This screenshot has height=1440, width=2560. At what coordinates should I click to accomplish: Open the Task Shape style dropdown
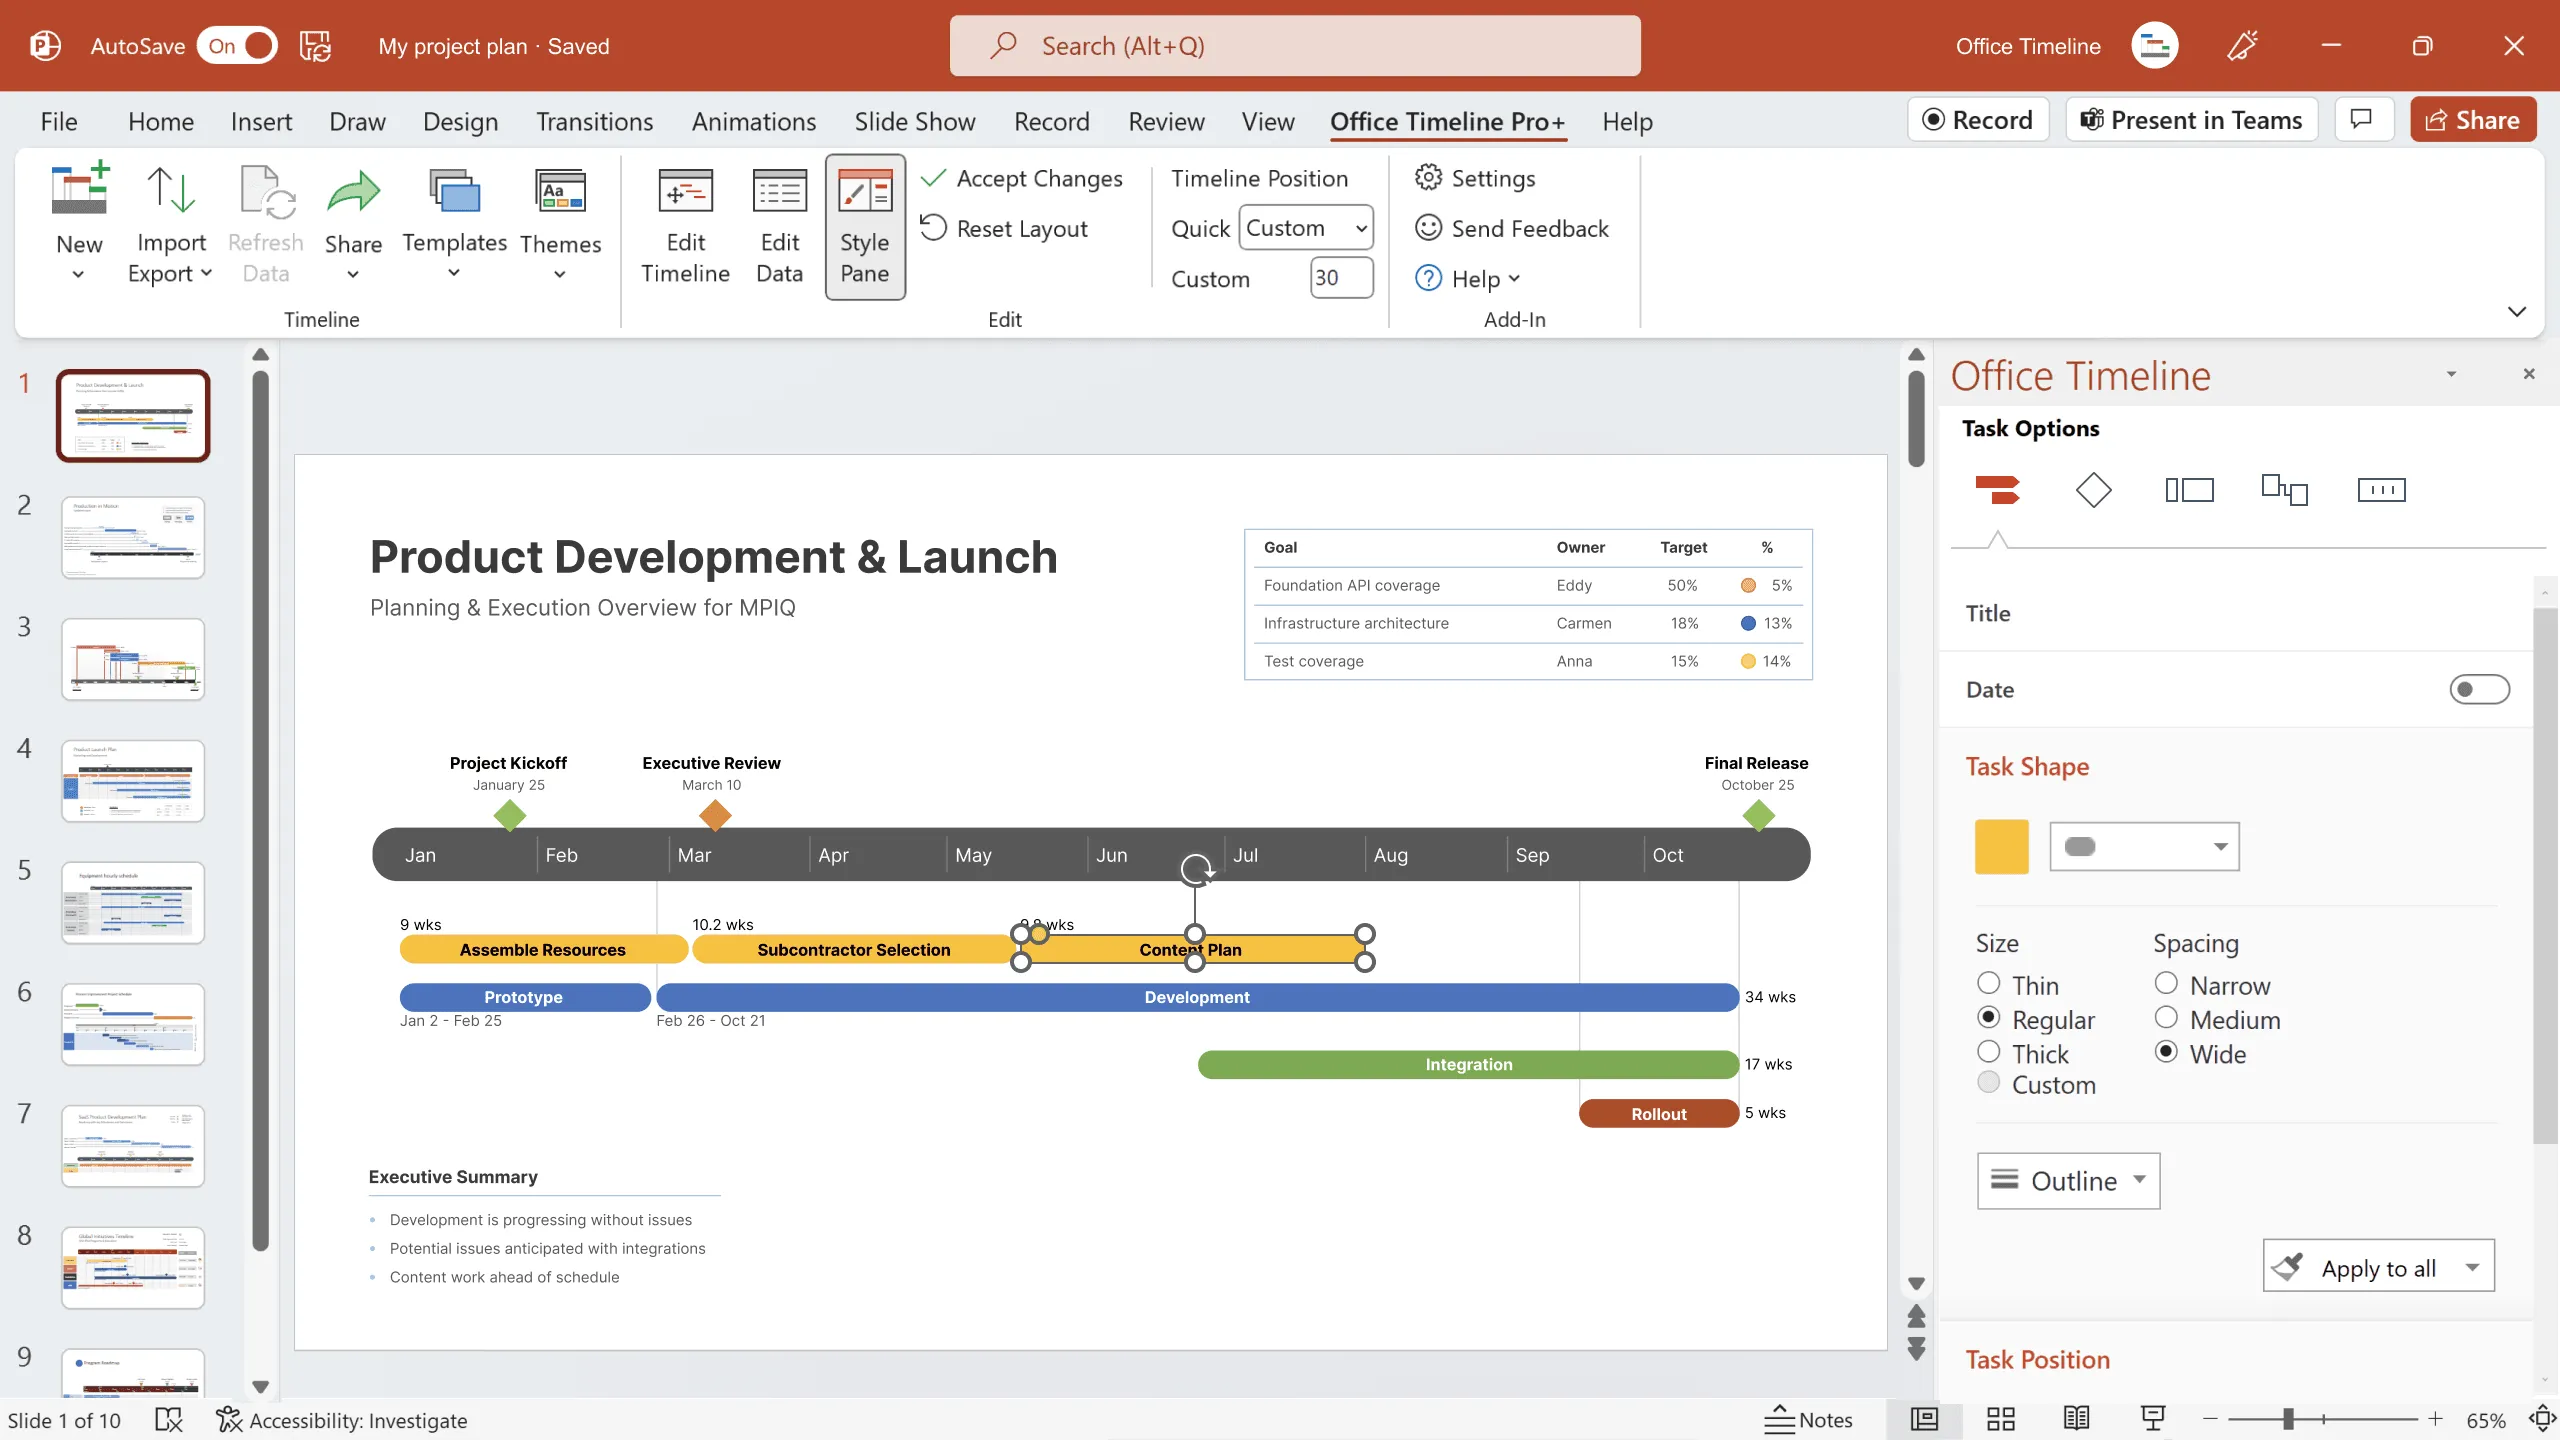[x=2143, y=846]
